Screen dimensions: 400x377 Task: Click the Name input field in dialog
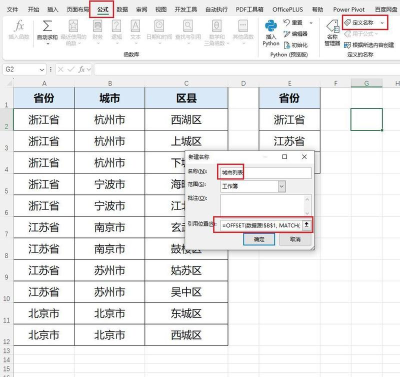click(x=266, y=173)
